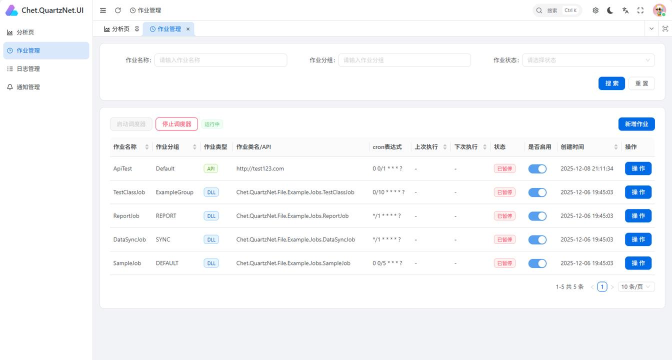
Task: Close the 作业管理 tab
Action: pos(188,29)
